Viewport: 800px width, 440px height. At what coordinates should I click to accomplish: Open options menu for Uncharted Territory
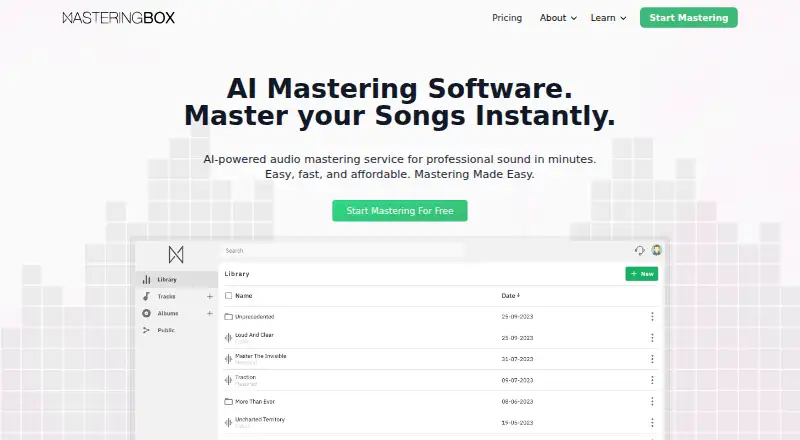[652, 423]
